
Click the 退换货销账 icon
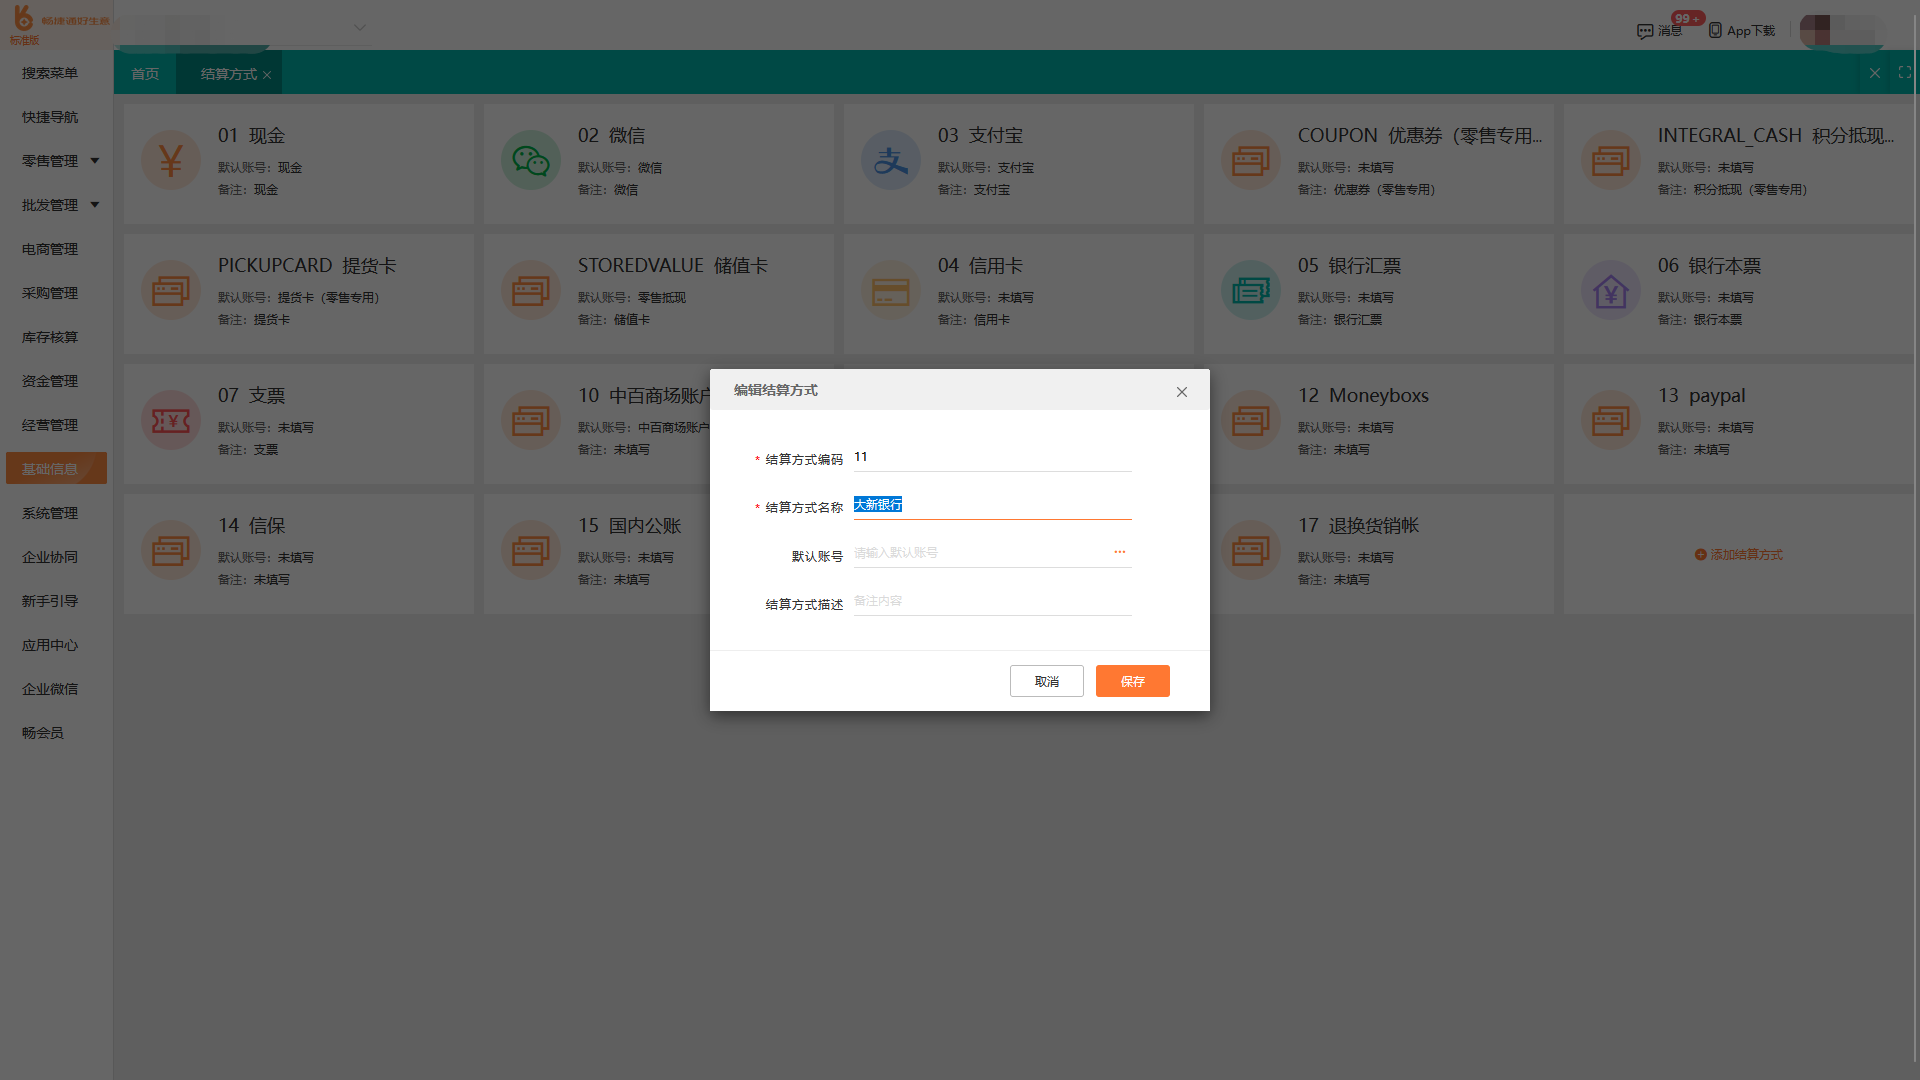[x=1253, y=550]
